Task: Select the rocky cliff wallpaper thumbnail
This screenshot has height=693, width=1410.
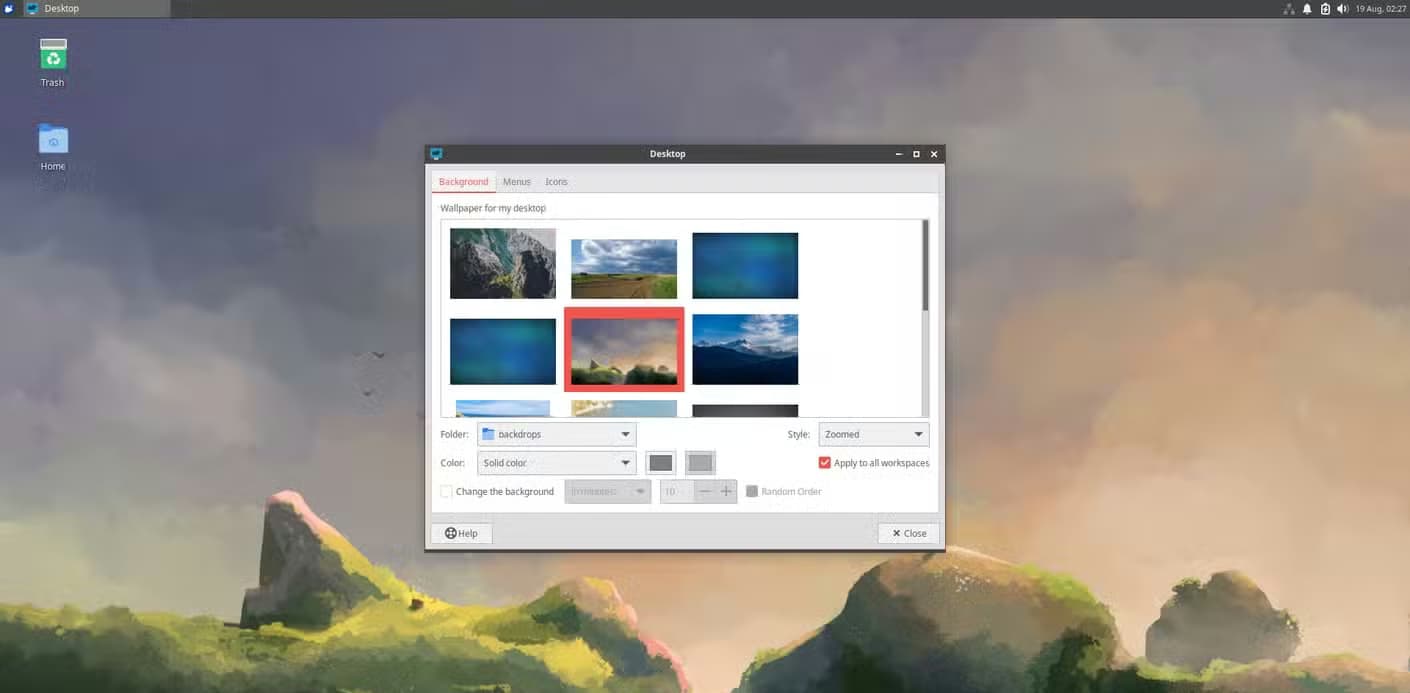Action: tap(503, 264)
